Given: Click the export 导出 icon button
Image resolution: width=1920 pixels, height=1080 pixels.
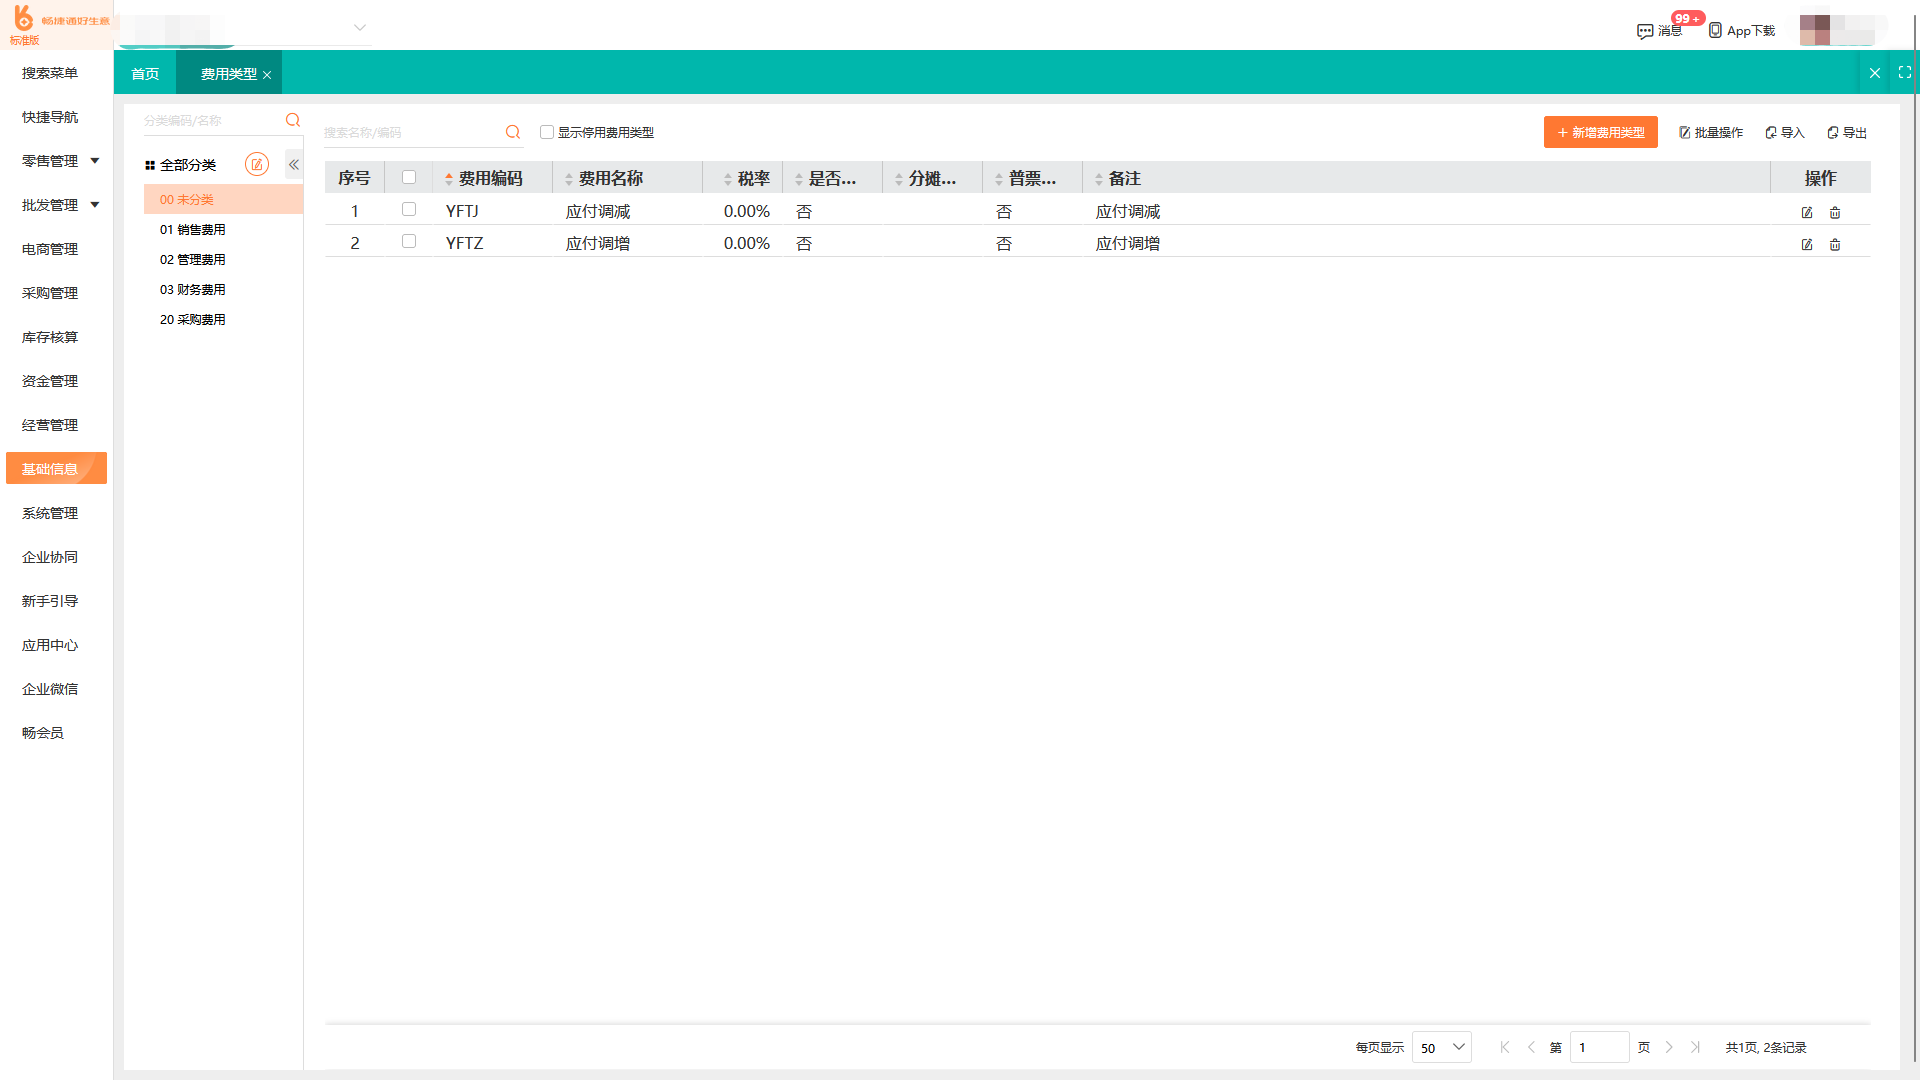Looking at the screenshot, I should click(1845, 132).
